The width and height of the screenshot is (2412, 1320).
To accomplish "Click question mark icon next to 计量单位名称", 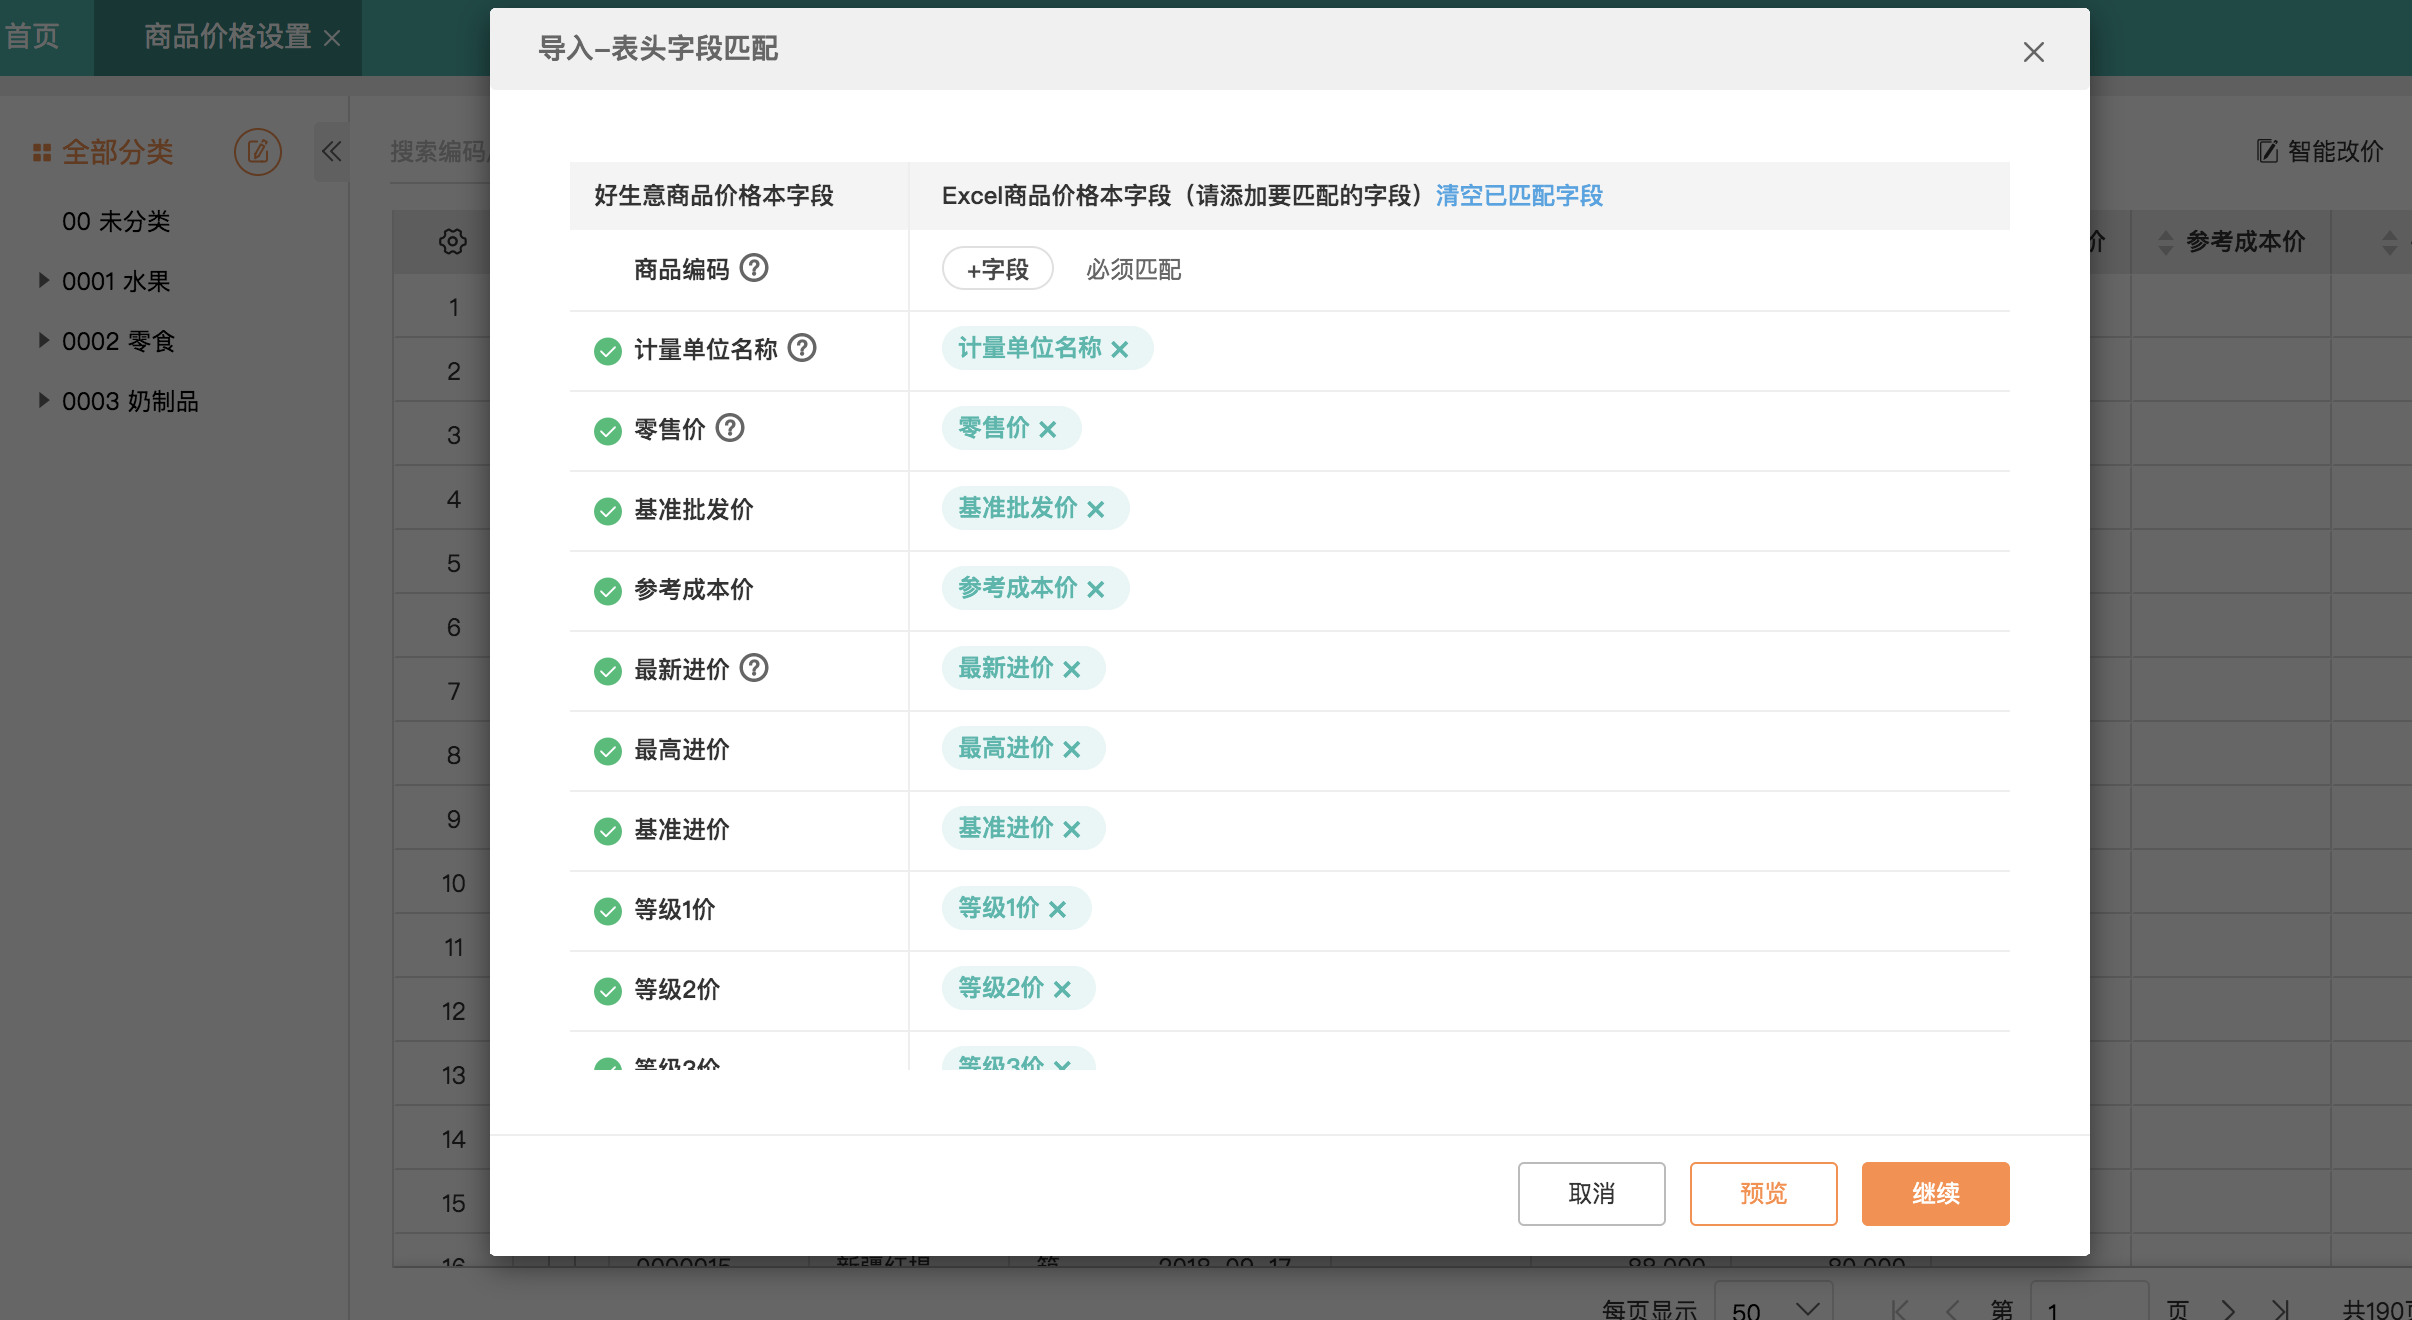I will 801,348.
